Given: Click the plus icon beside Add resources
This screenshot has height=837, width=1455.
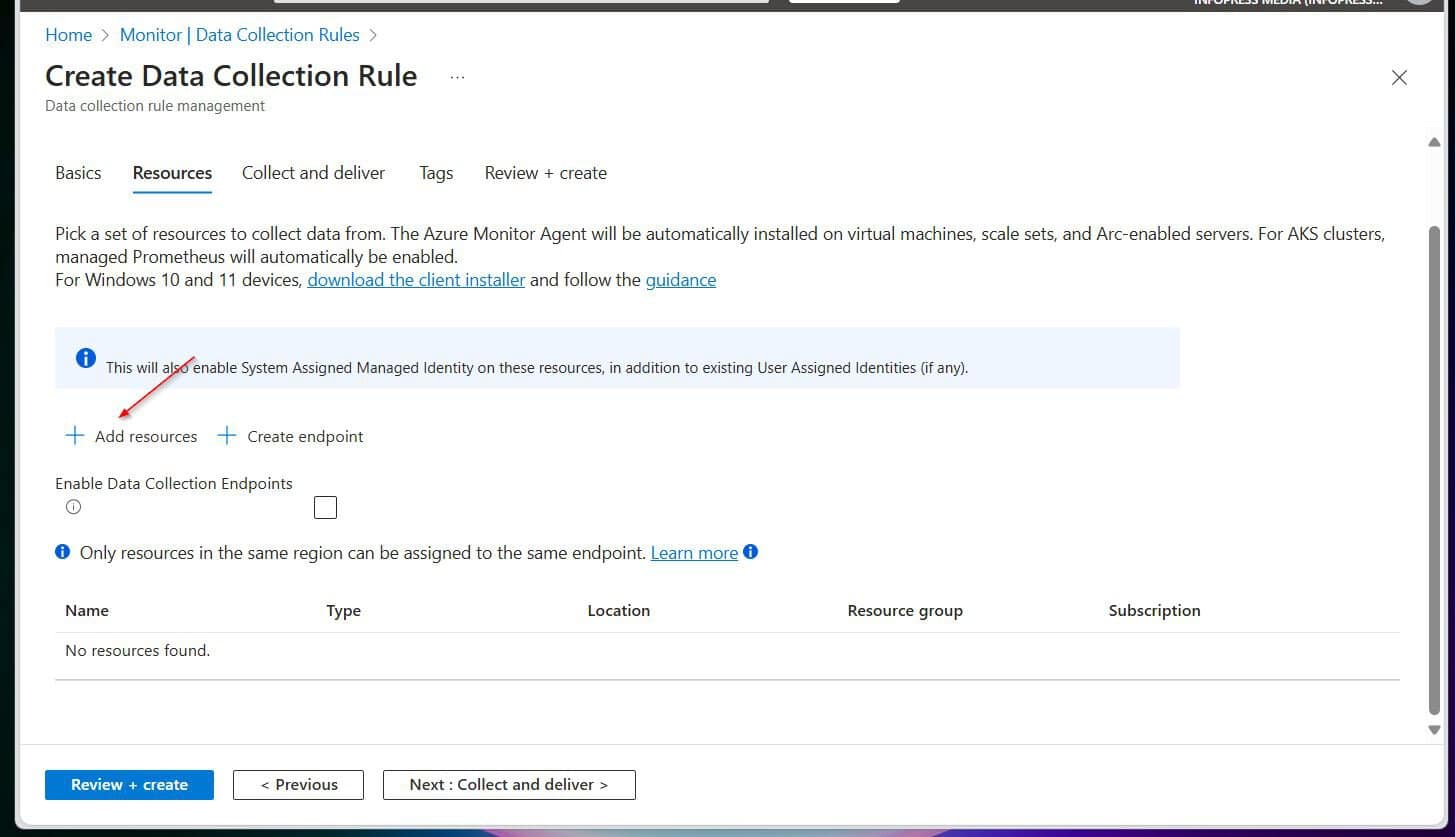Looking at the screenshot, I should pos(74,435).
